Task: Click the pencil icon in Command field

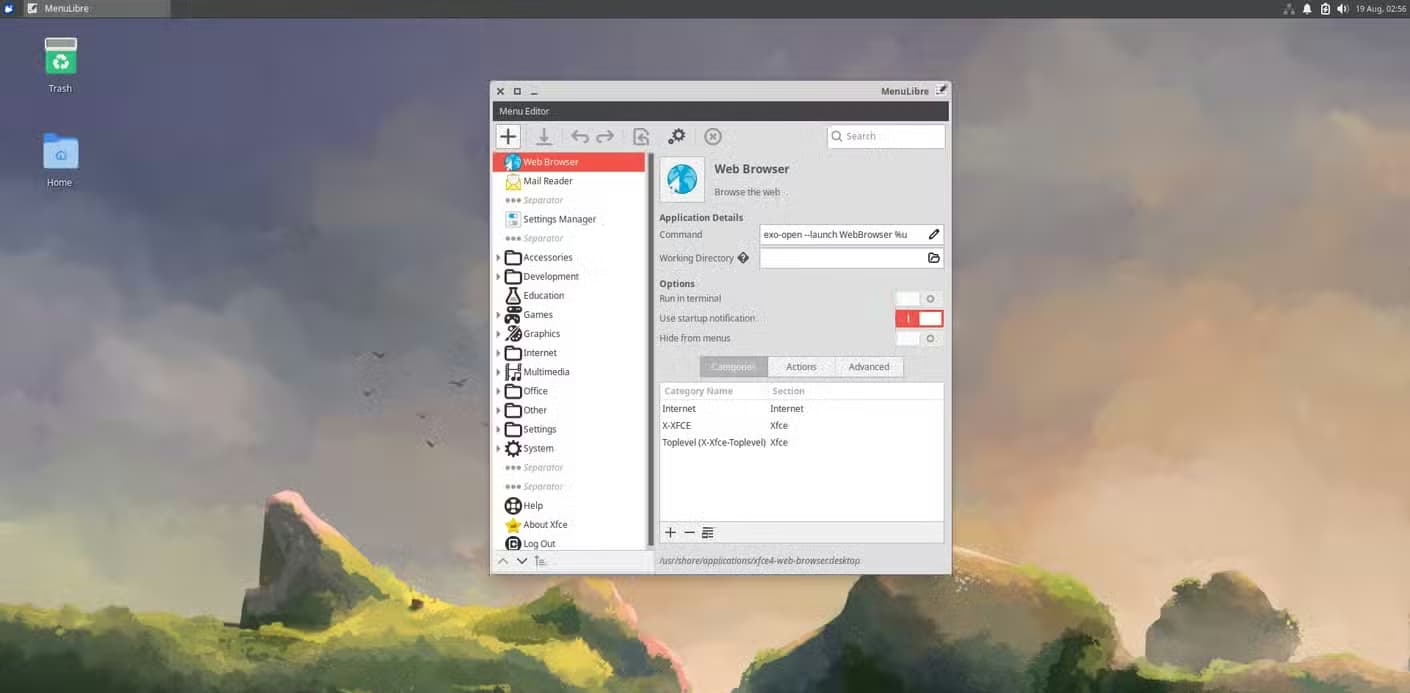Action: tap(934, 234)
